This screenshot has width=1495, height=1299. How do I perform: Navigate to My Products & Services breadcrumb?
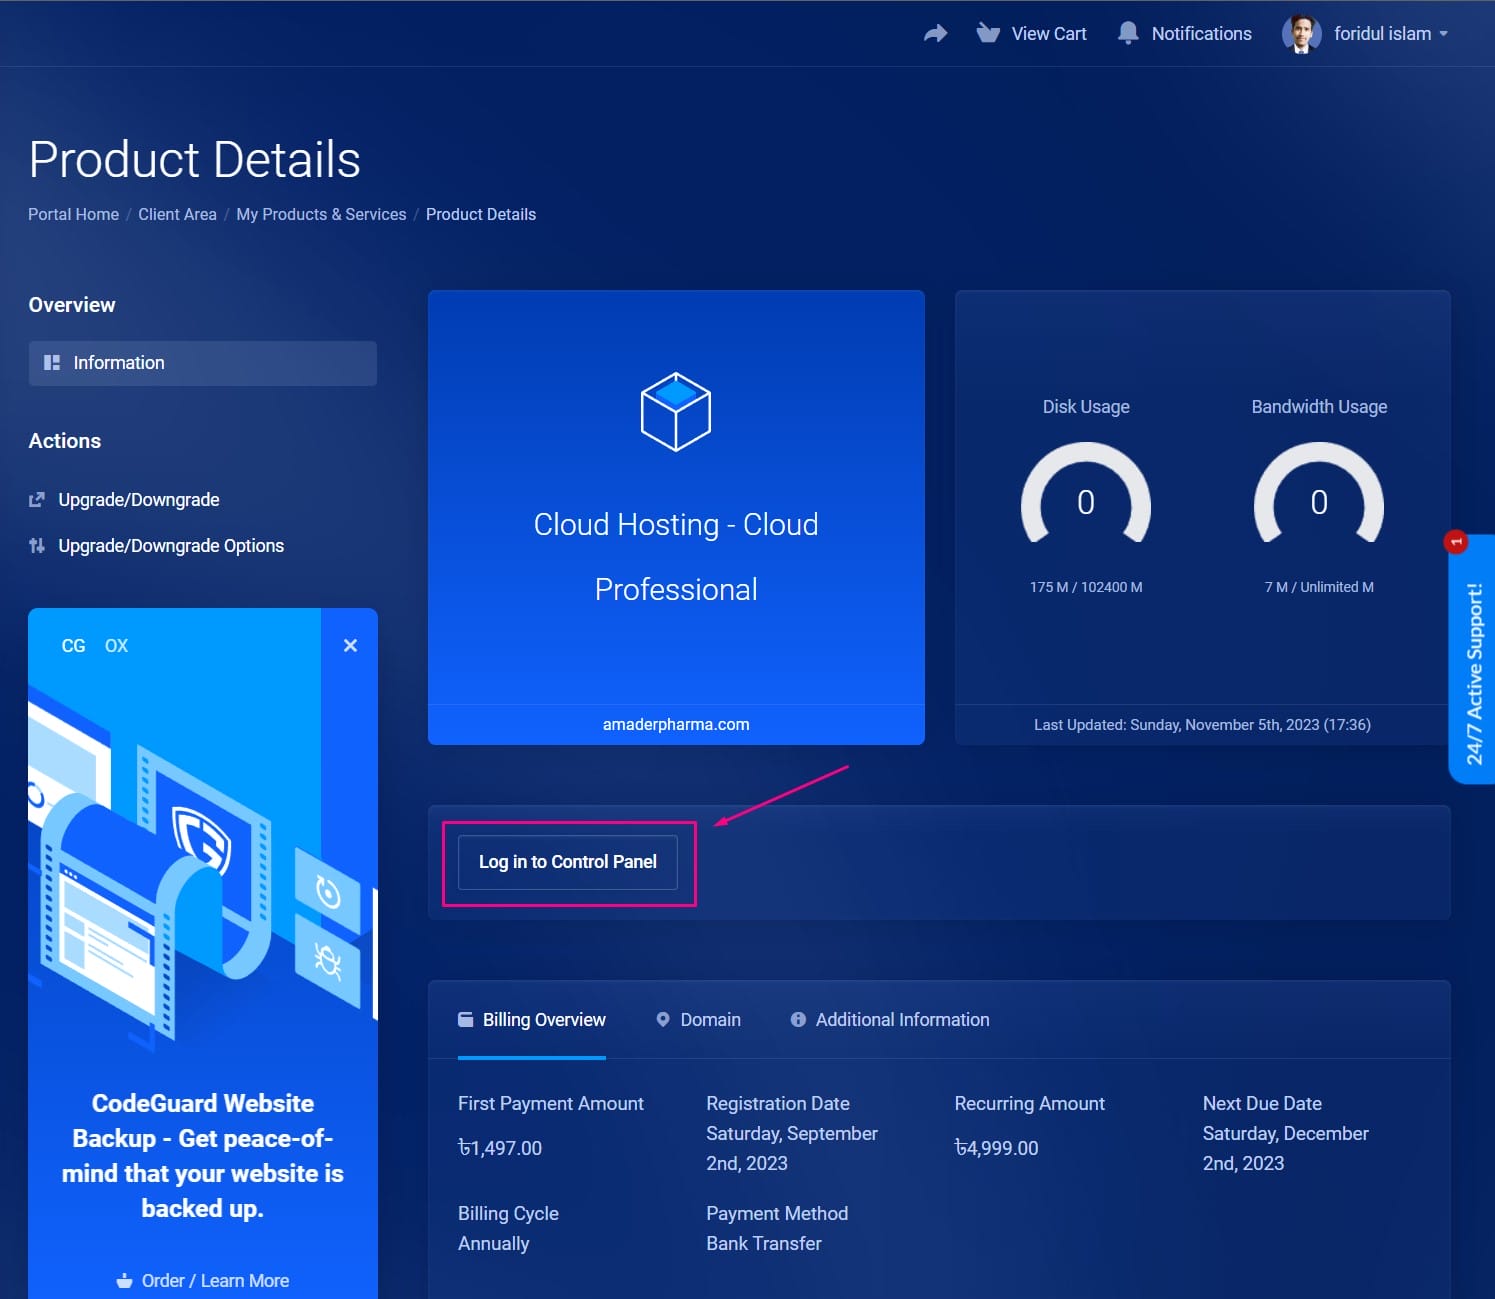point(321,215)
